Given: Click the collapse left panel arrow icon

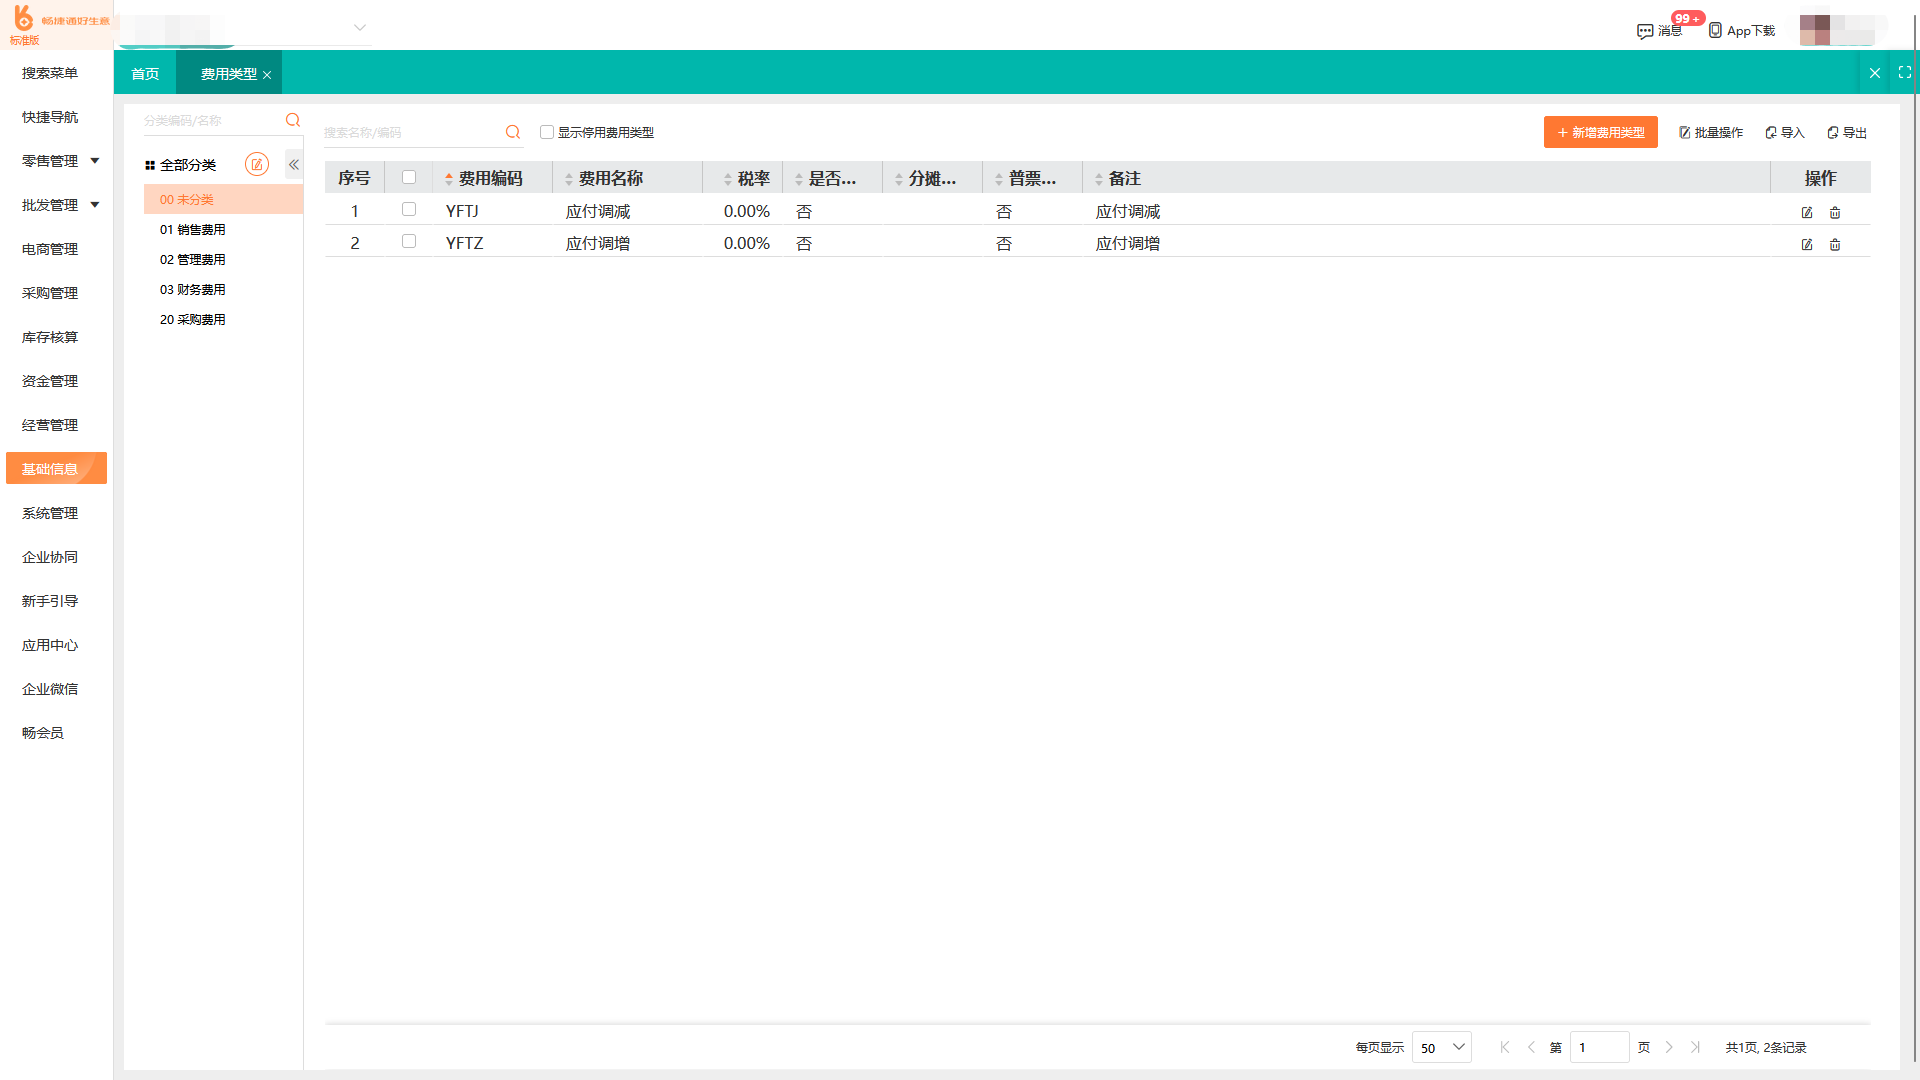Looking at the screenshot, I should [x=293, y=165].
